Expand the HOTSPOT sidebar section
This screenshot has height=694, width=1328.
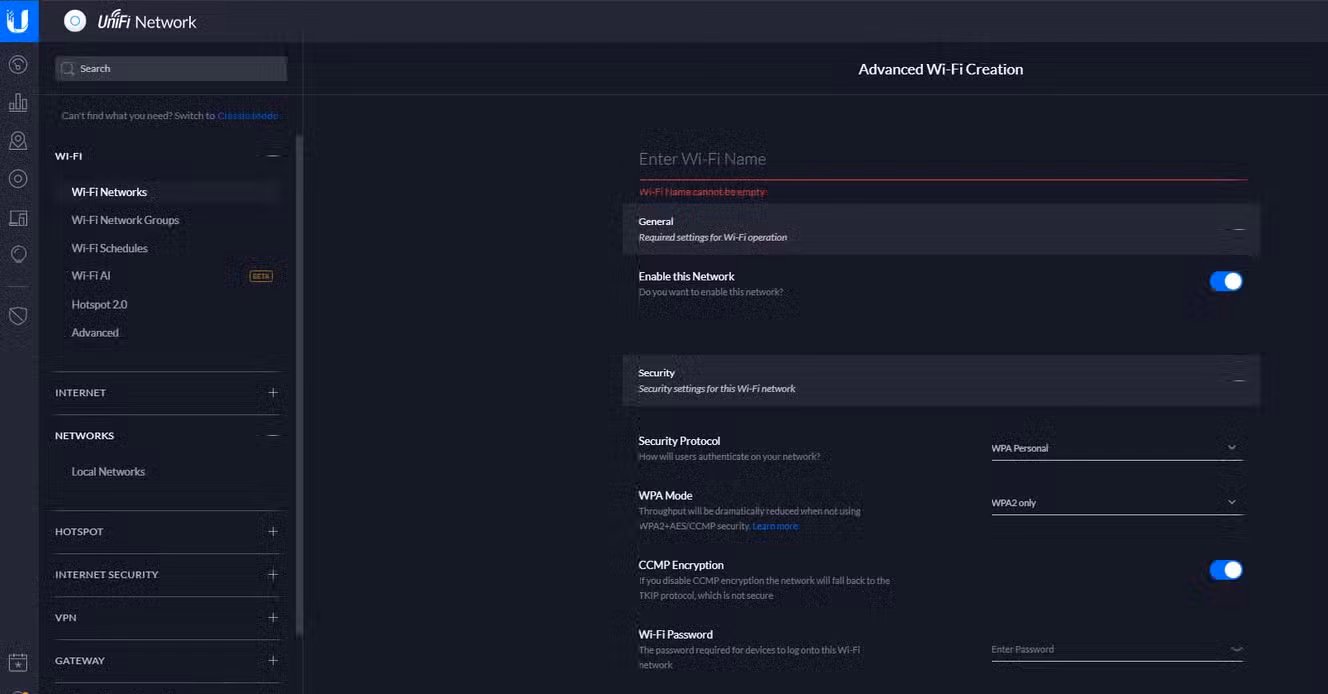(273, 532)
